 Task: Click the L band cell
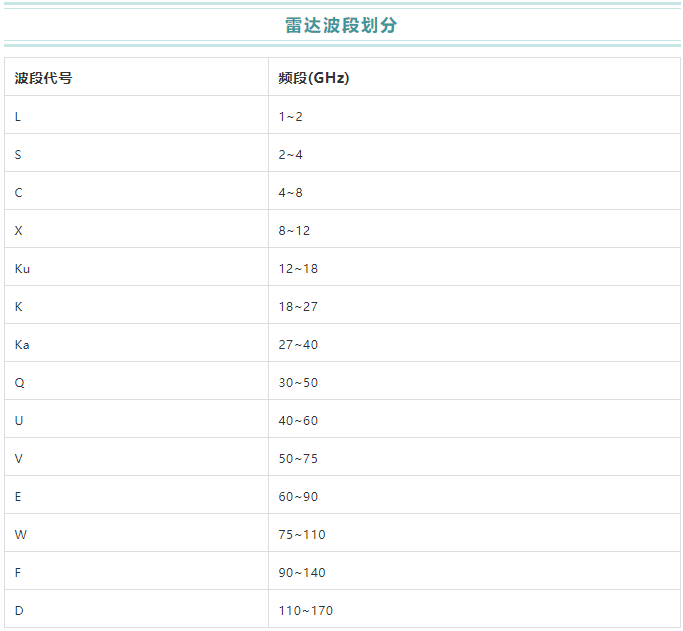click(18, 117)
